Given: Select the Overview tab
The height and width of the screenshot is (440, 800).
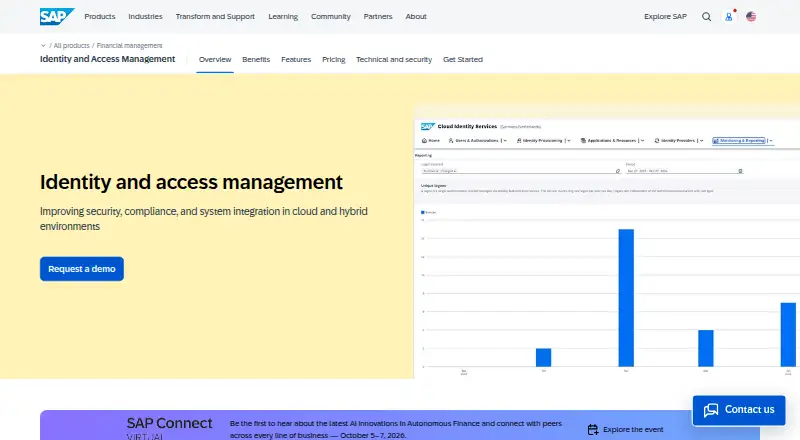Looking at the screenshot, I should [x=215, y=59].
